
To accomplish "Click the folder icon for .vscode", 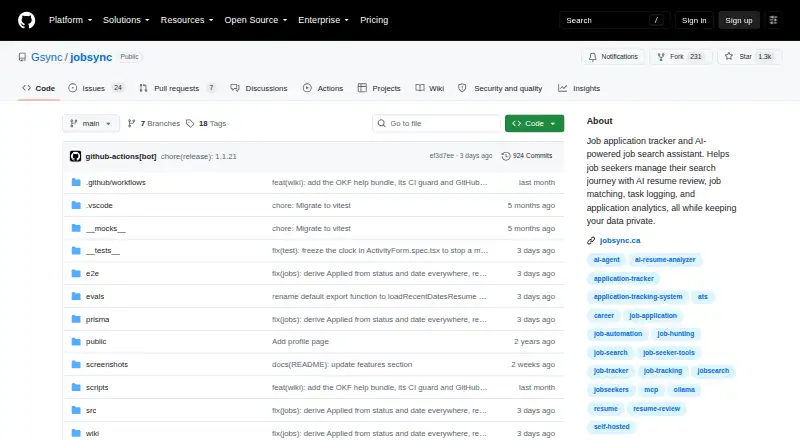I will (76, 205).
